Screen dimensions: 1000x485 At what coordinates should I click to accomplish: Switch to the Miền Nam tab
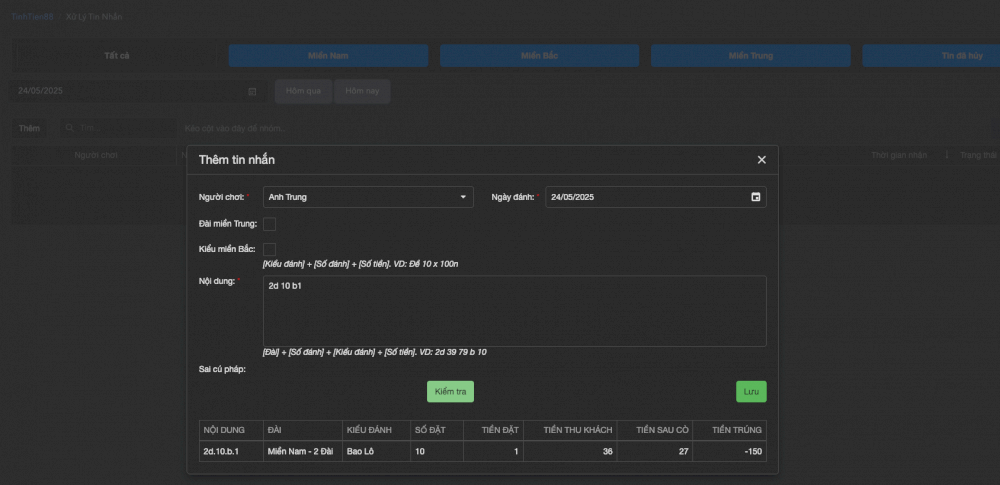pos(328,56)
